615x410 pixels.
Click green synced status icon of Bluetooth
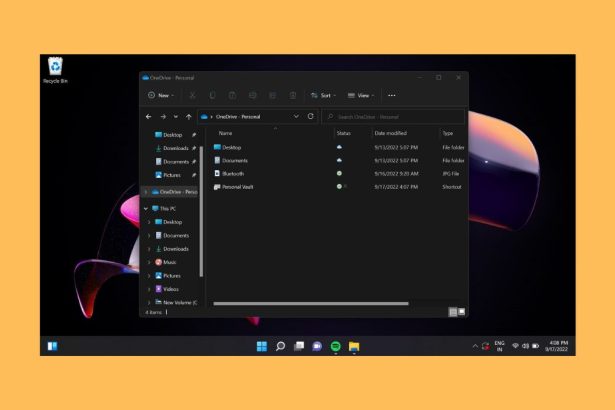(x=339, y=173)
